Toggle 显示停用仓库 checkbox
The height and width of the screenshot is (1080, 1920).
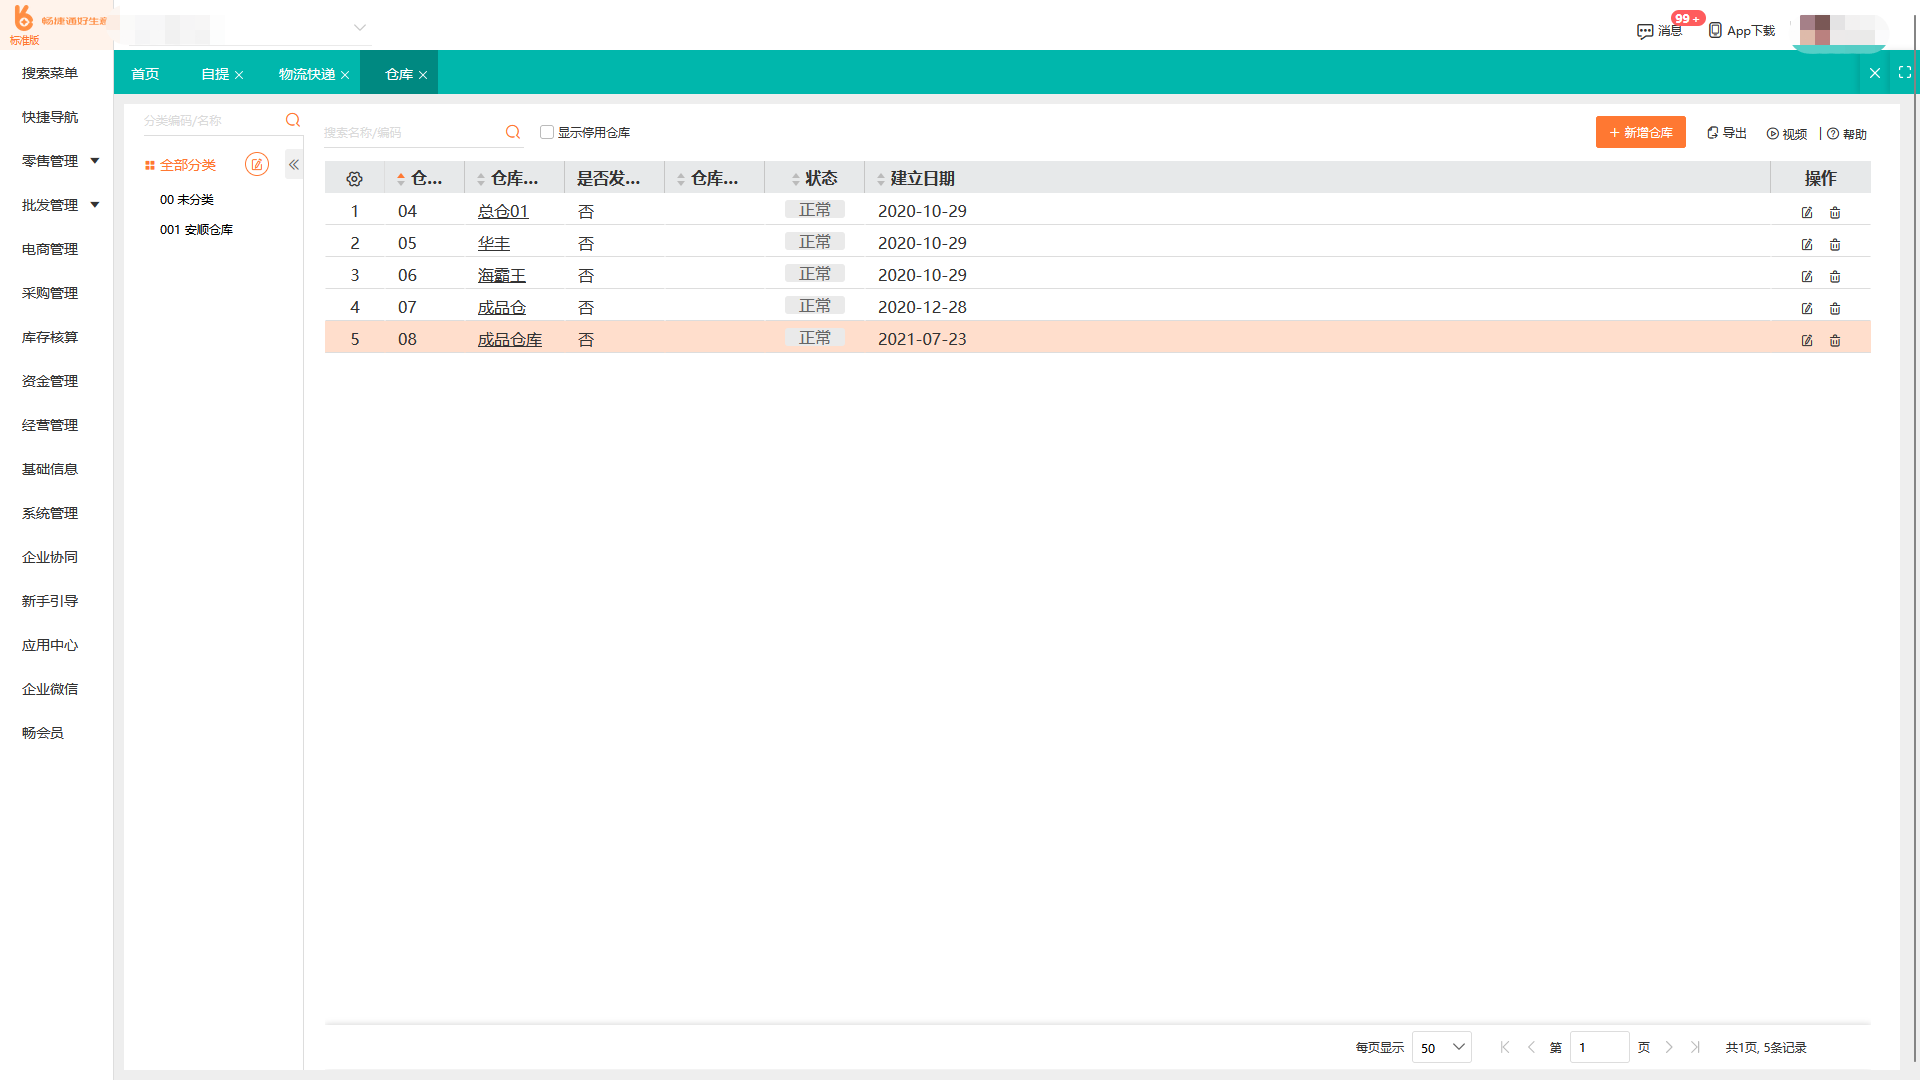coord(546,132)
